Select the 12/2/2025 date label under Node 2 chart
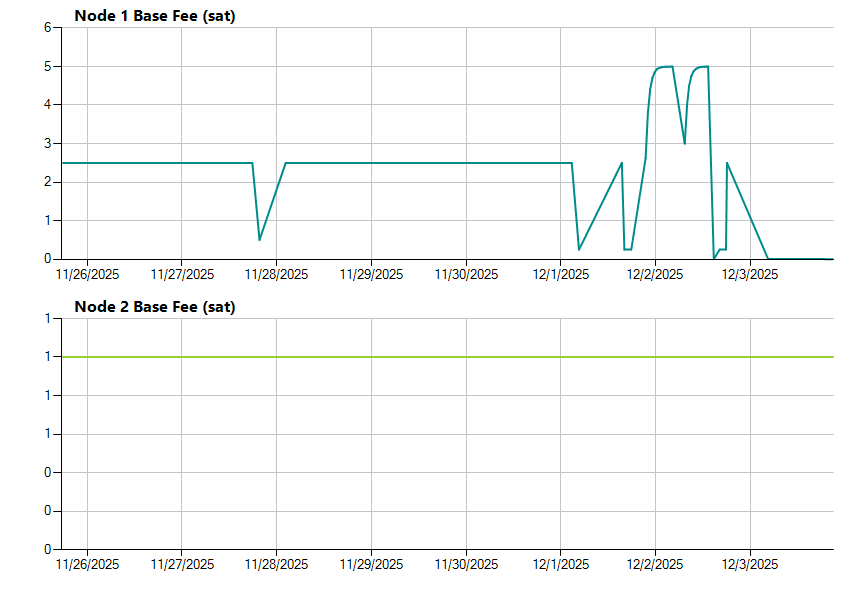This screenshot has height=600, width=860. click(655, 565)
